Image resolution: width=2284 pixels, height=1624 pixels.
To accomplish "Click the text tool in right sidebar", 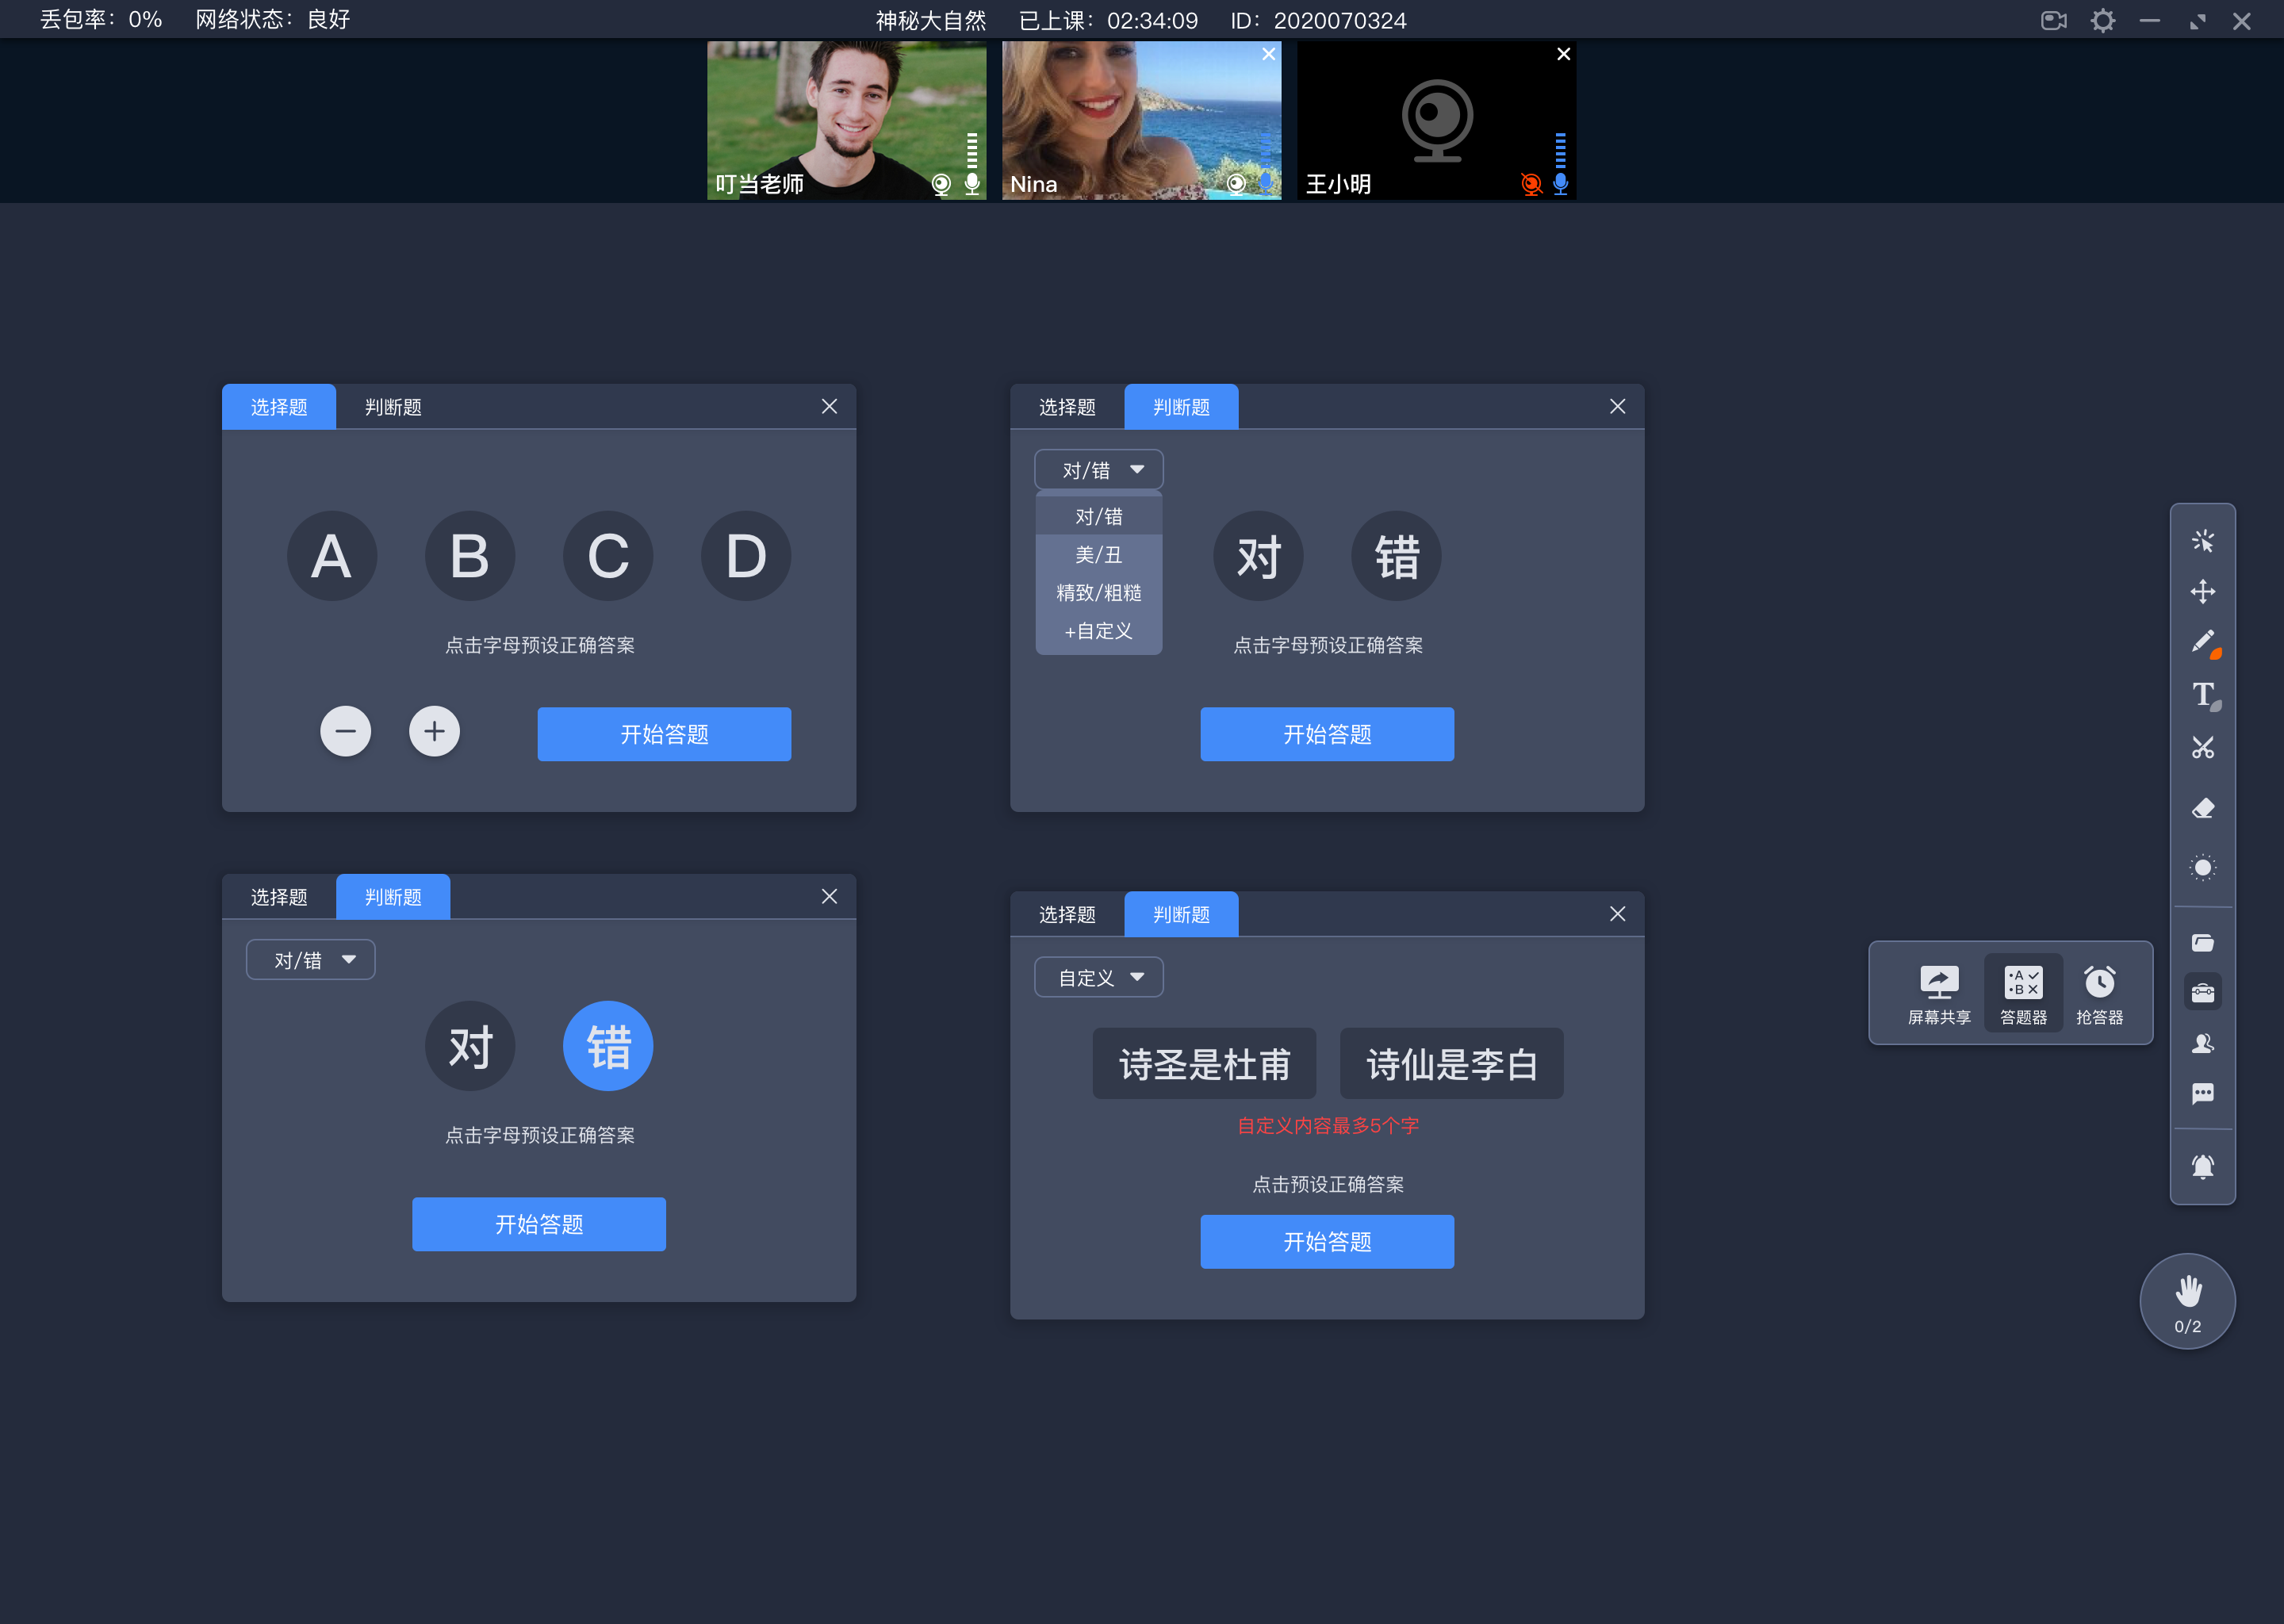I will [x=2202, y=692].
